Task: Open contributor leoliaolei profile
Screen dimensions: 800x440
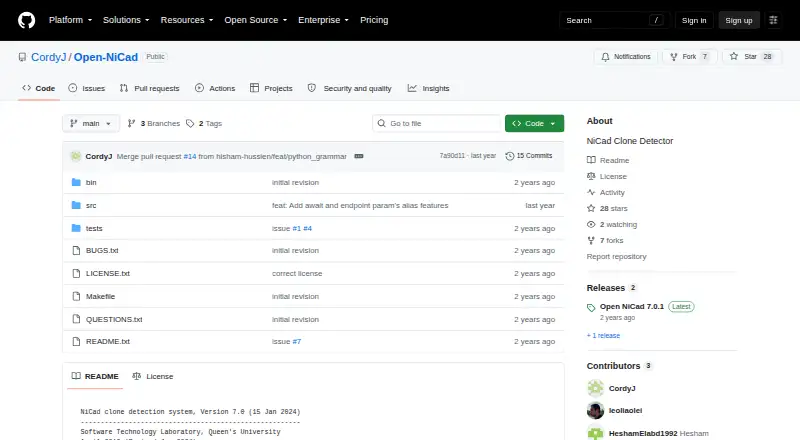Action: (625, 410)
